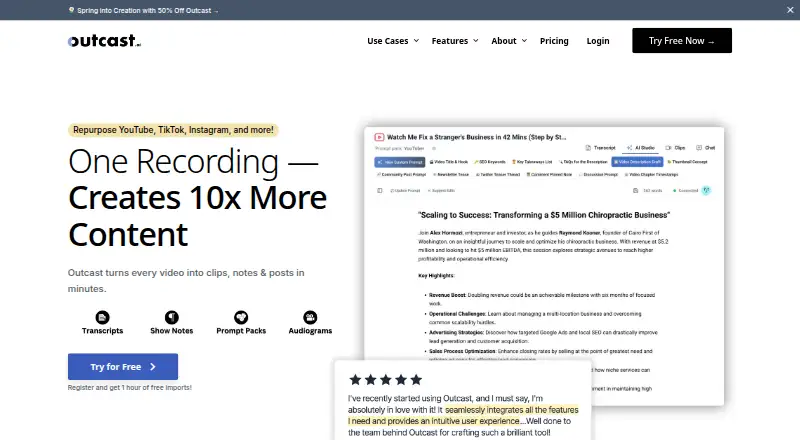Image resolution: width=800 pixels, height=440 pixels.
Task: Select the Video Title & Hook prompt
Action: (x=448, y=162)
